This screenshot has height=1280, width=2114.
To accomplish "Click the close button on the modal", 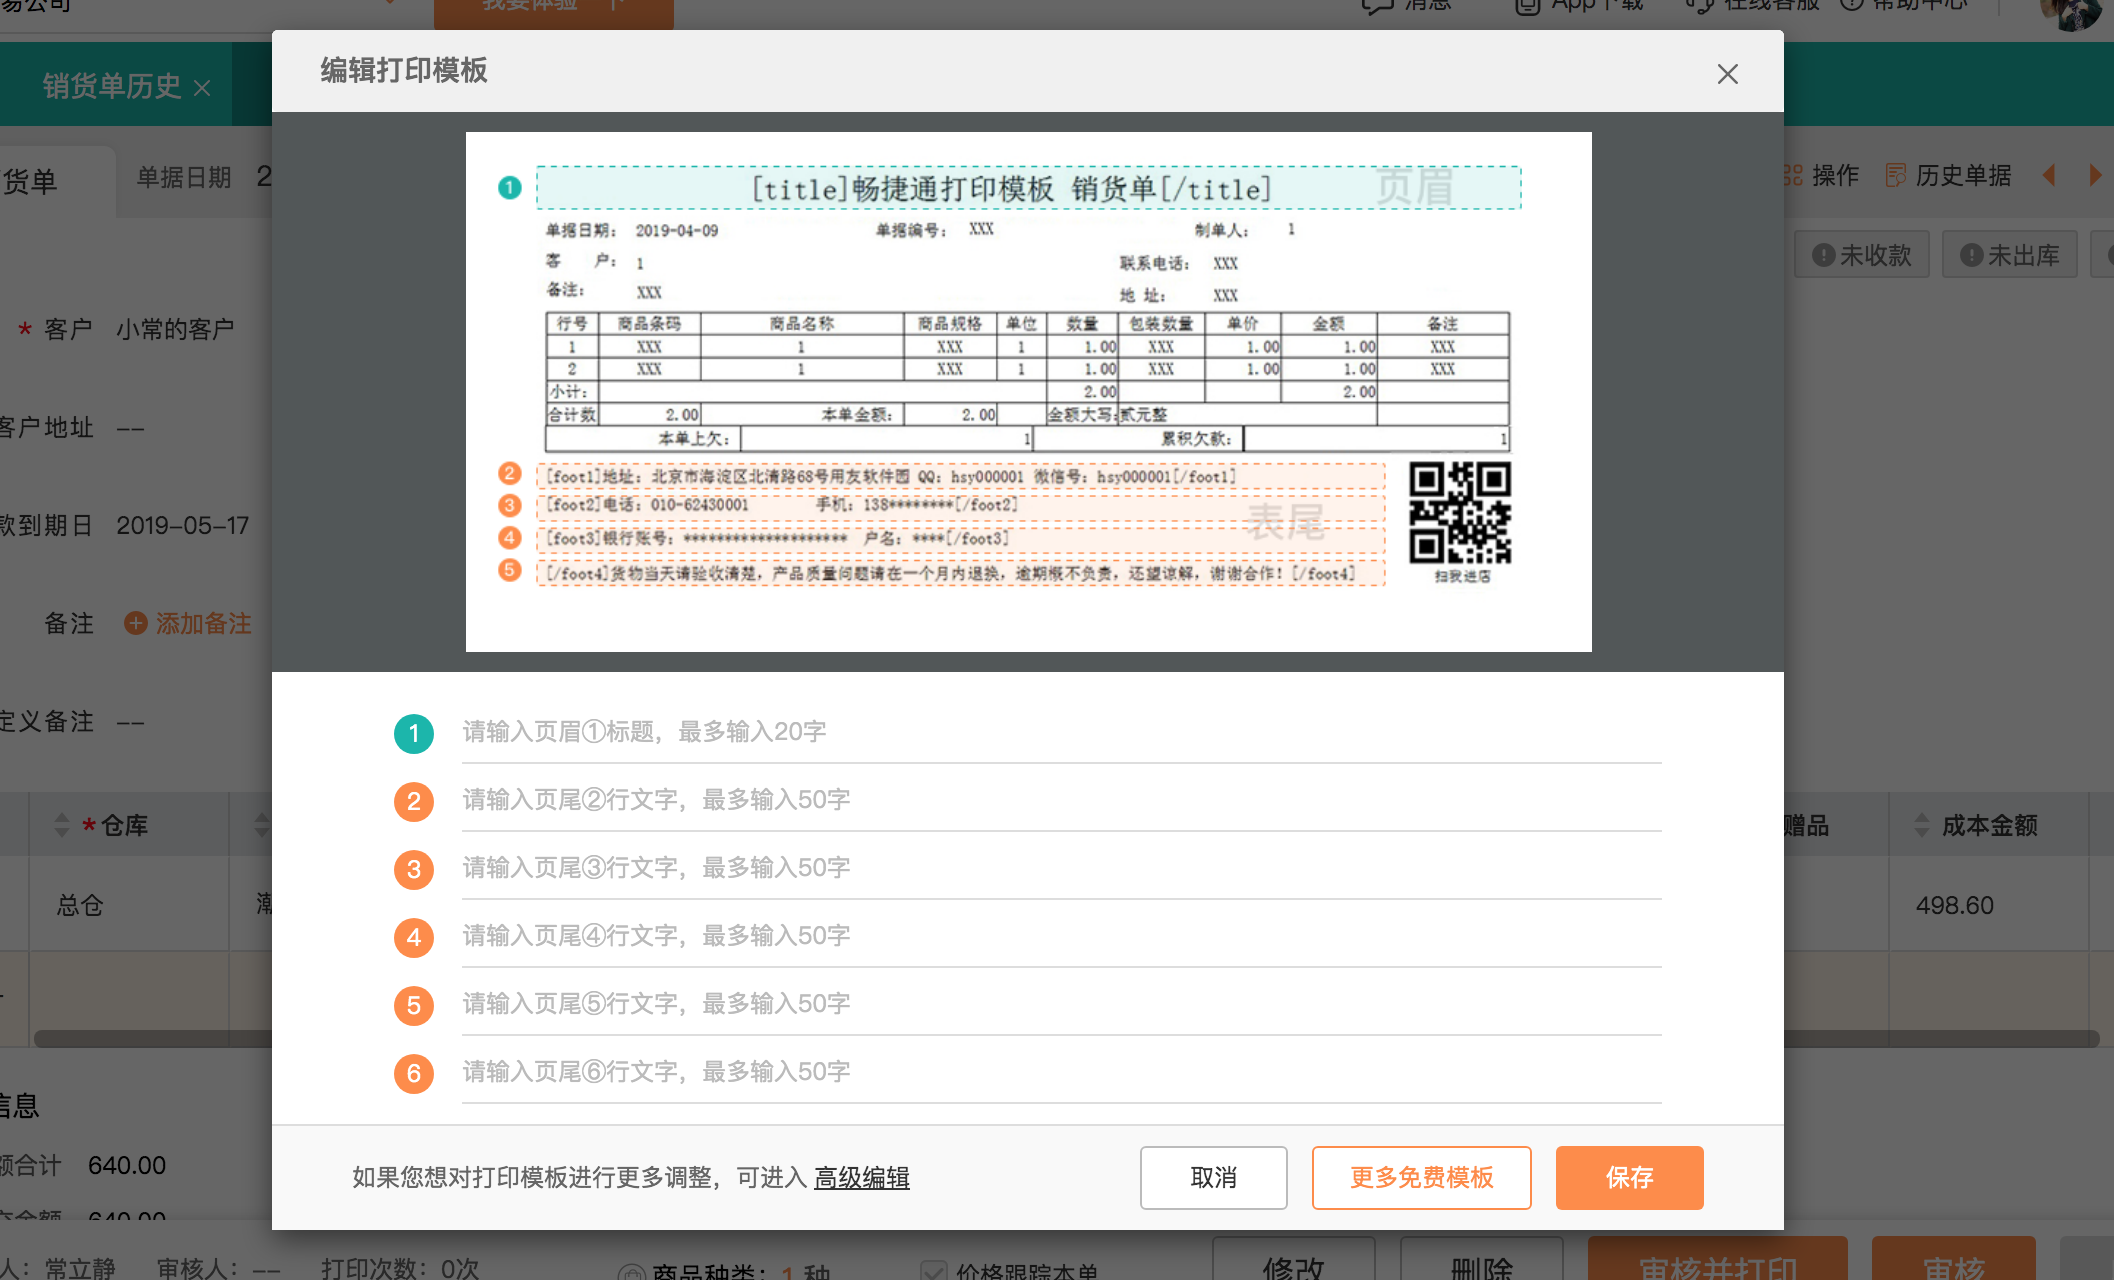I will pyautogui.click(x=1726, y=74).
